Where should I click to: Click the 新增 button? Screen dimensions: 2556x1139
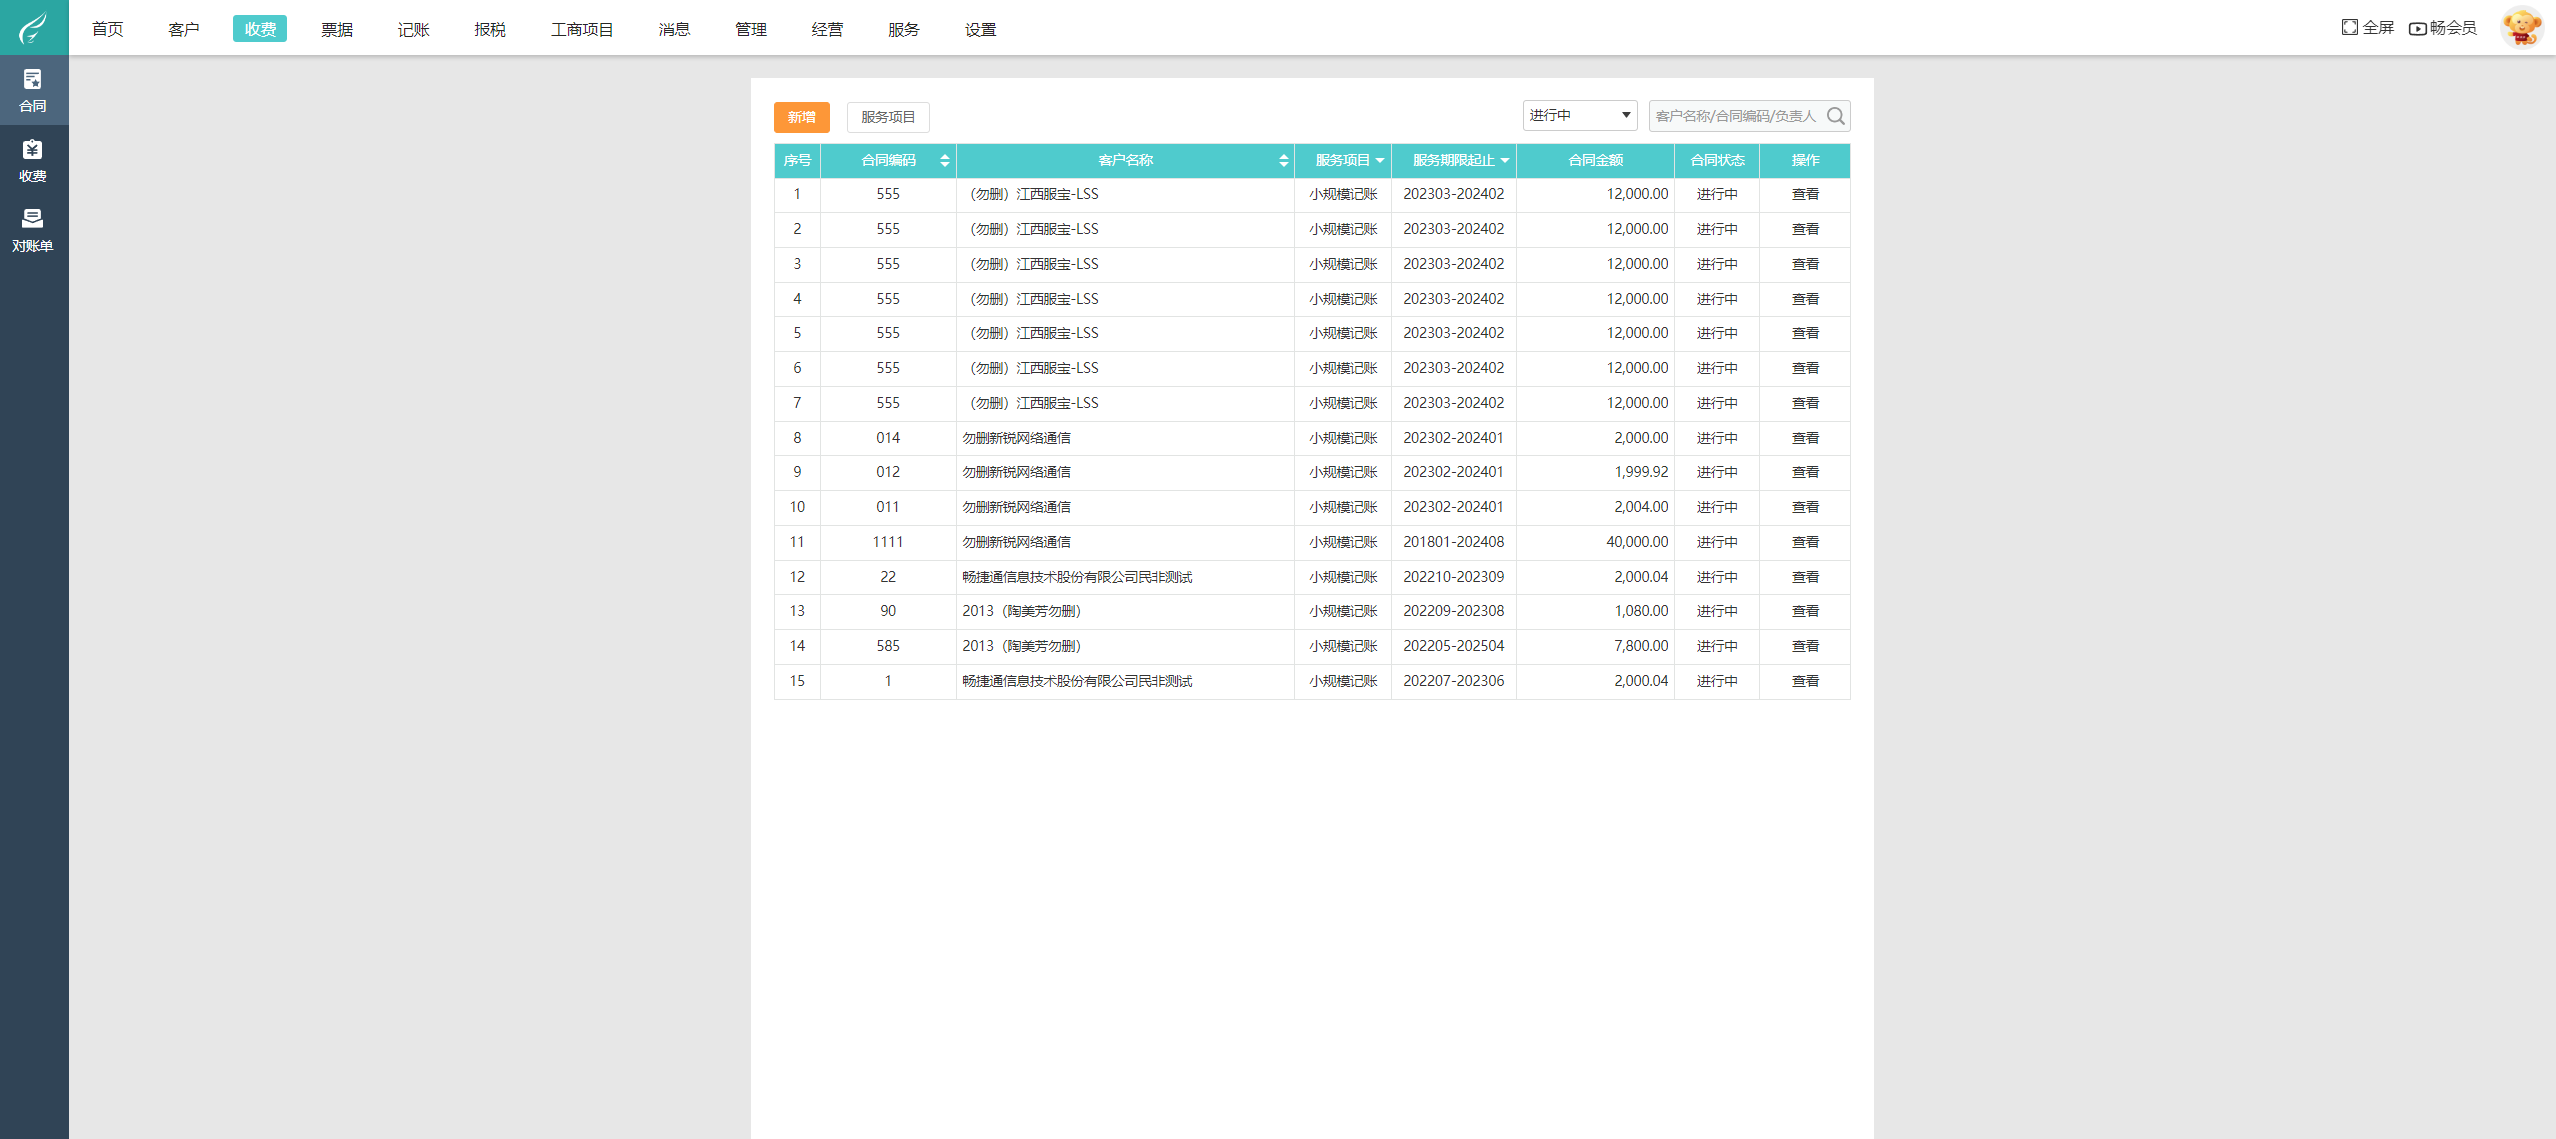(802, 116)
